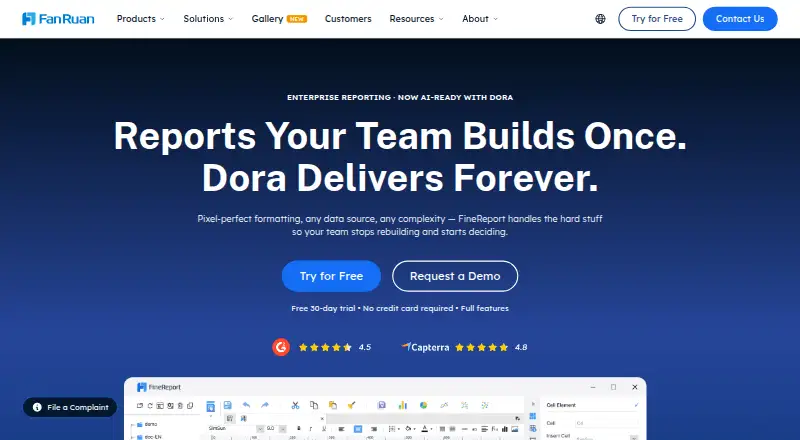Click the font color A icon
This screenshot has height=440, width=800.
[x=424, y=429]
